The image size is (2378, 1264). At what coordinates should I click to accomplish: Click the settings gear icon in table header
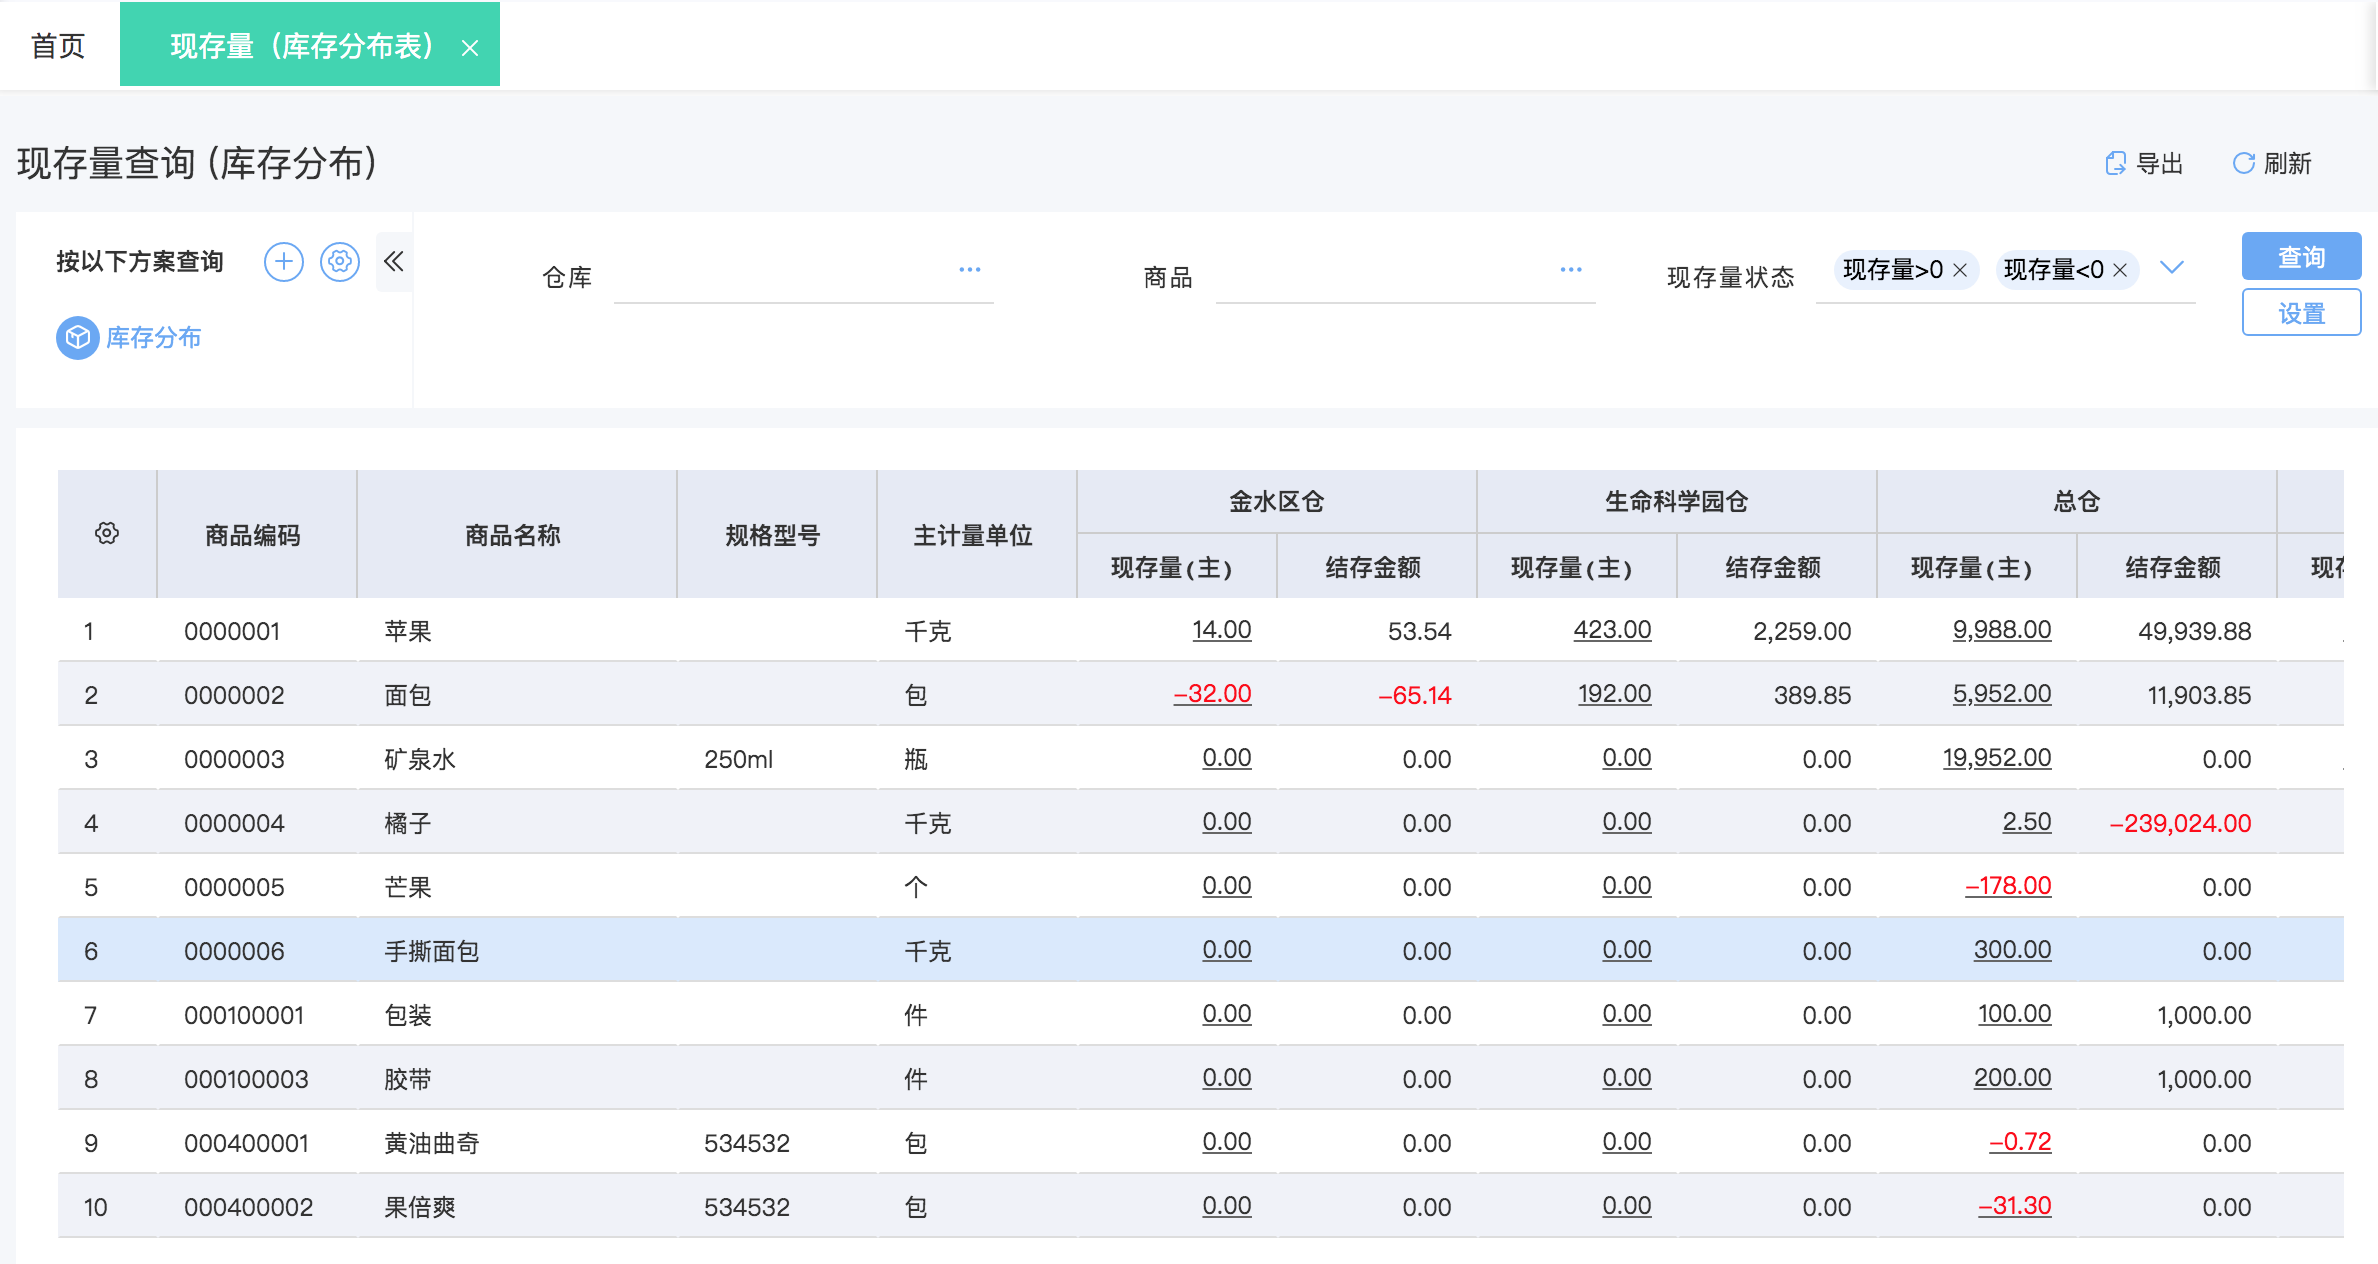pos(109,533)
